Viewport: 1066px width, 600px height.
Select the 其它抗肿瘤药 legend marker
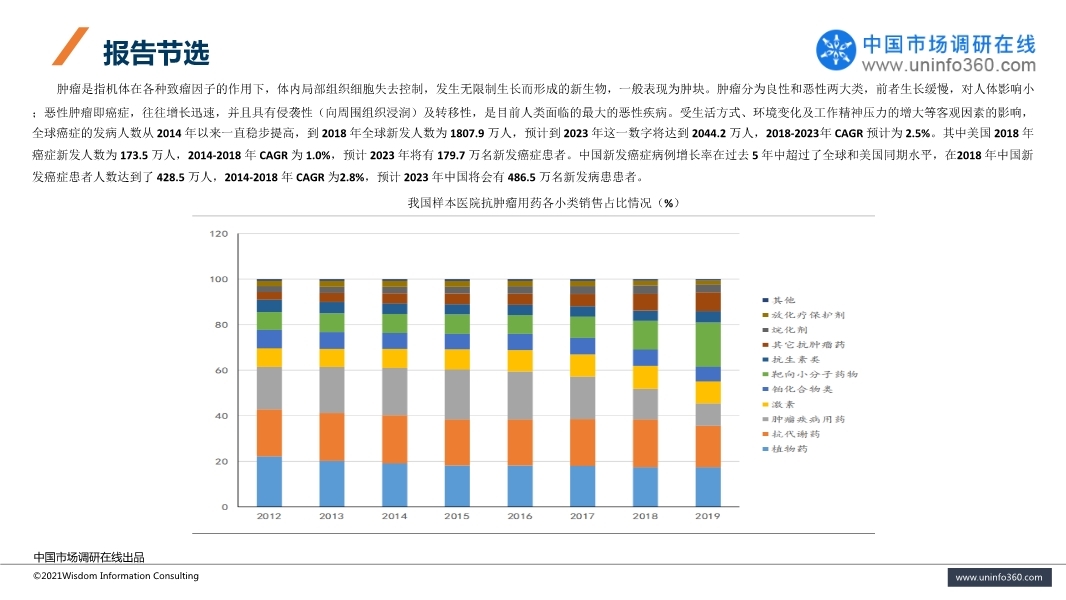[x=766, y=344]
